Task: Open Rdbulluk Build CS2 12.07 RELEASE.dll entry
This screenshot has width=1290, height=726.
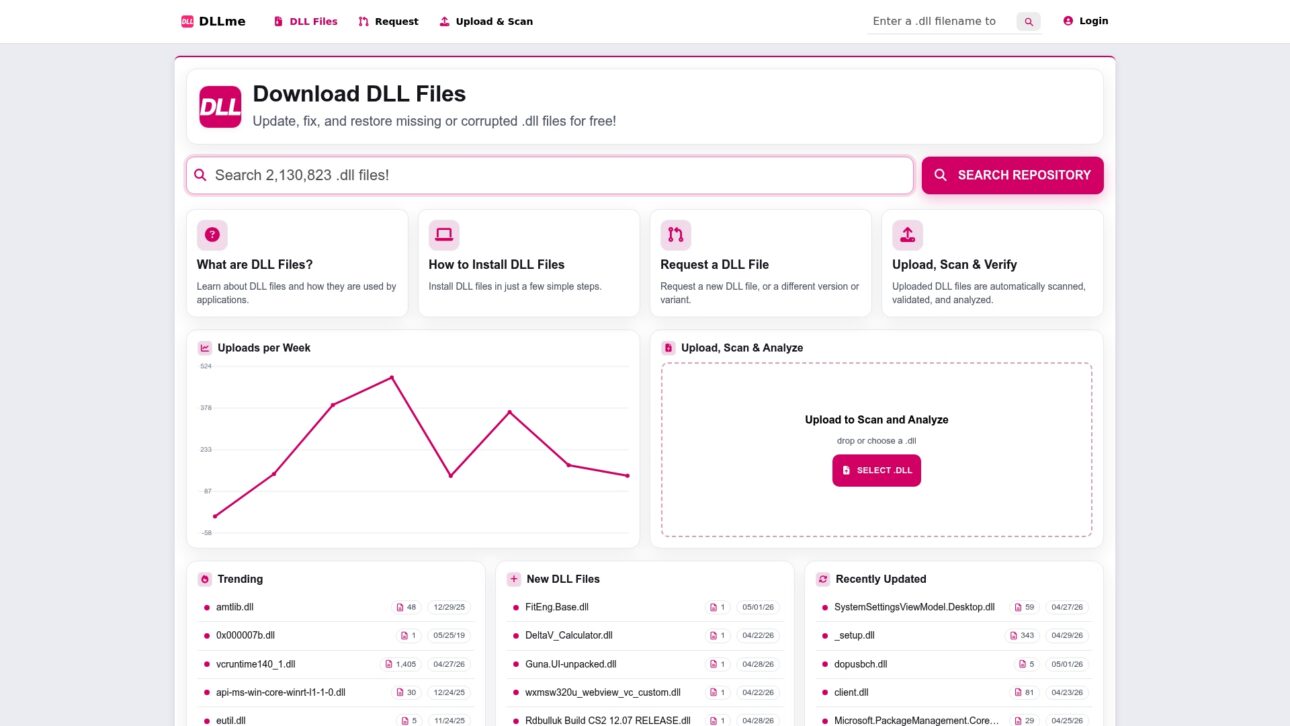Action: pyautogui.click(x=607, y=720)
